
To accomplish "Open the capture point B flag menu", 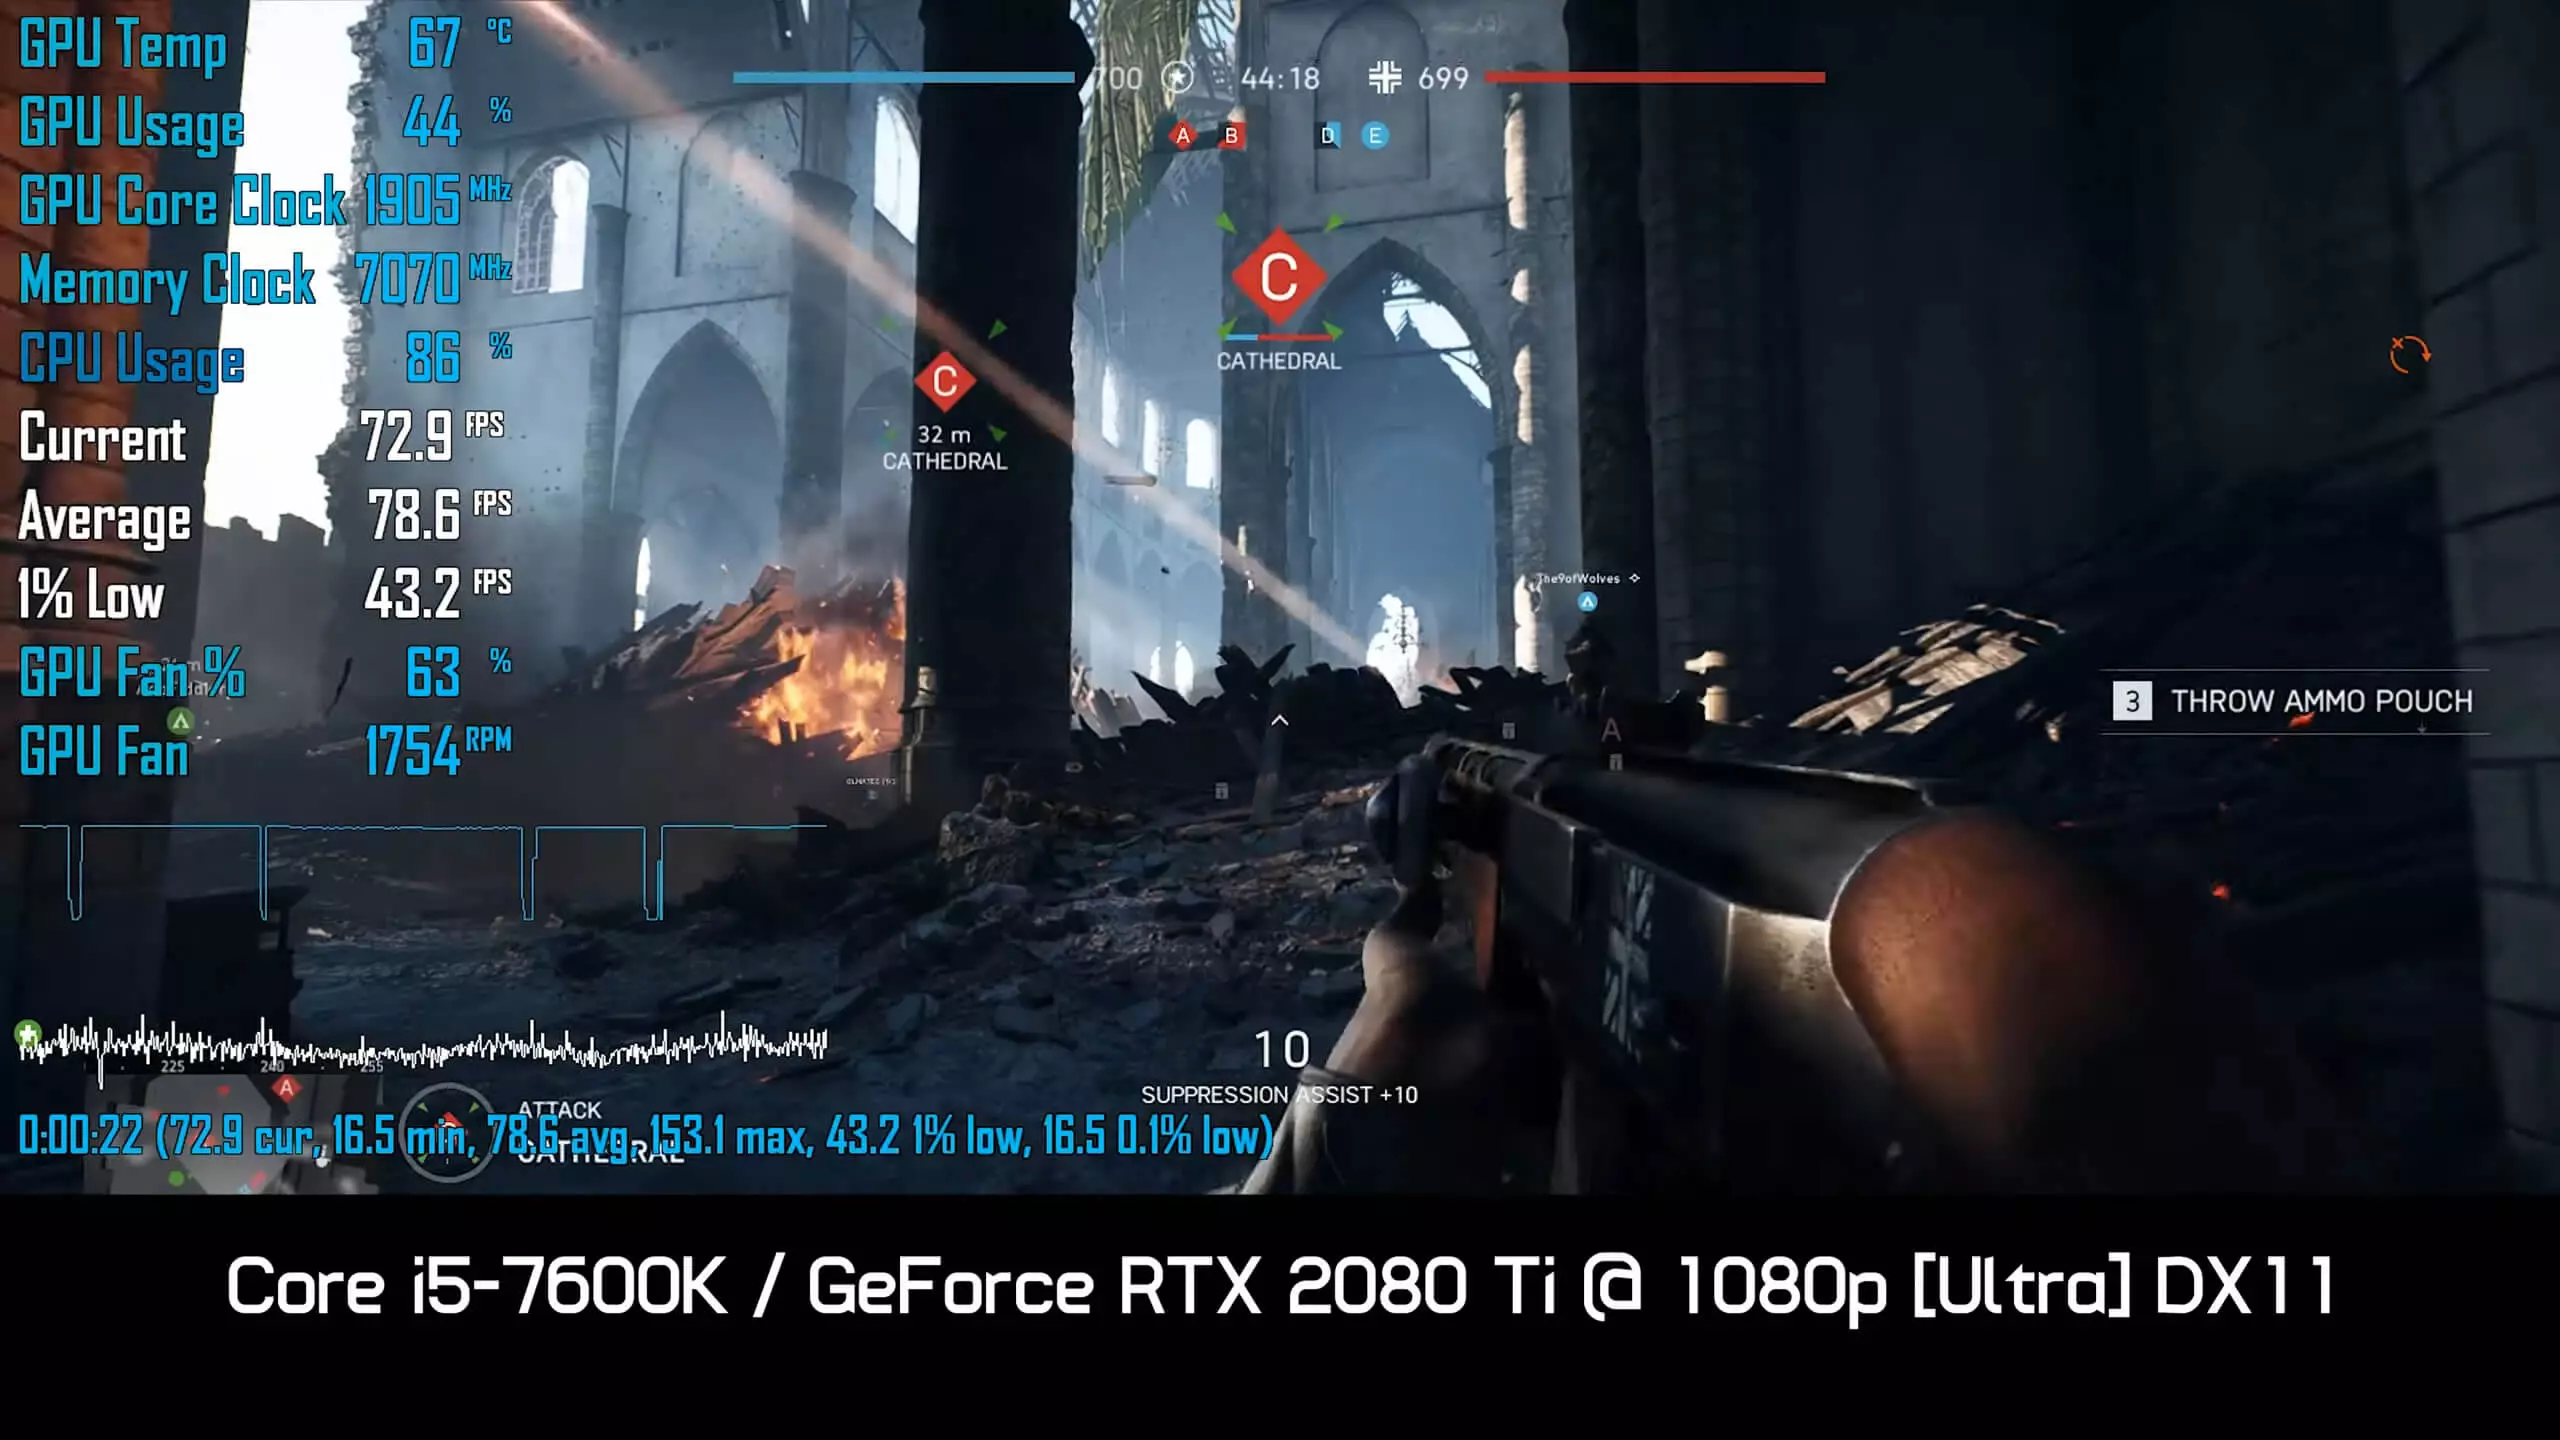I will tap(1231, 135).
